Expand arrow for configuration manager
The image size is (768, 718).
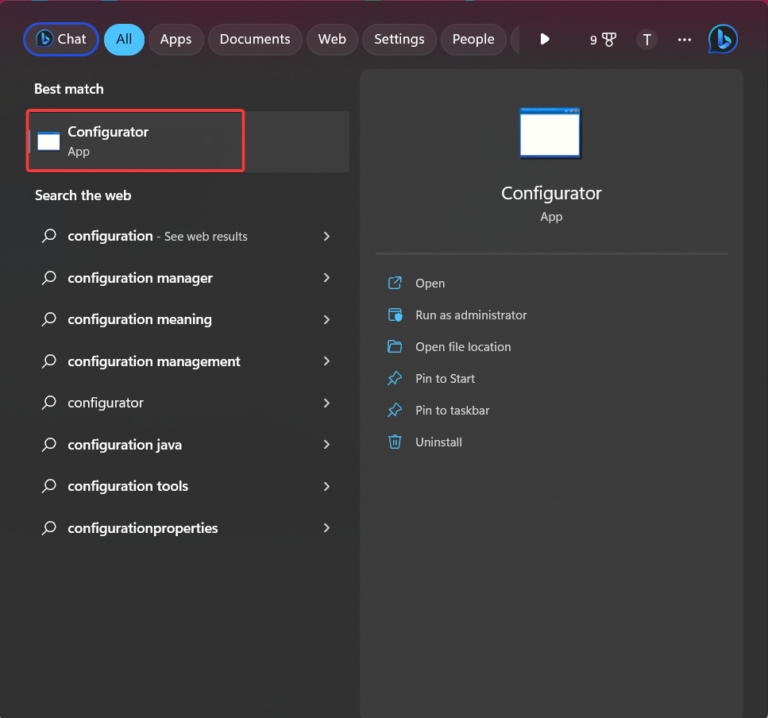coord(327,278)
